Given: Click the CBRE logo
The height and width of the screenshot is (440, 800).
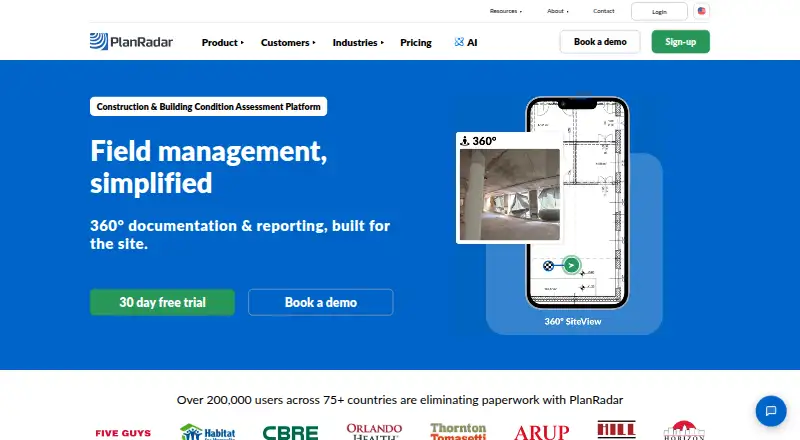Looking at the screenshot, I should 290,433.
